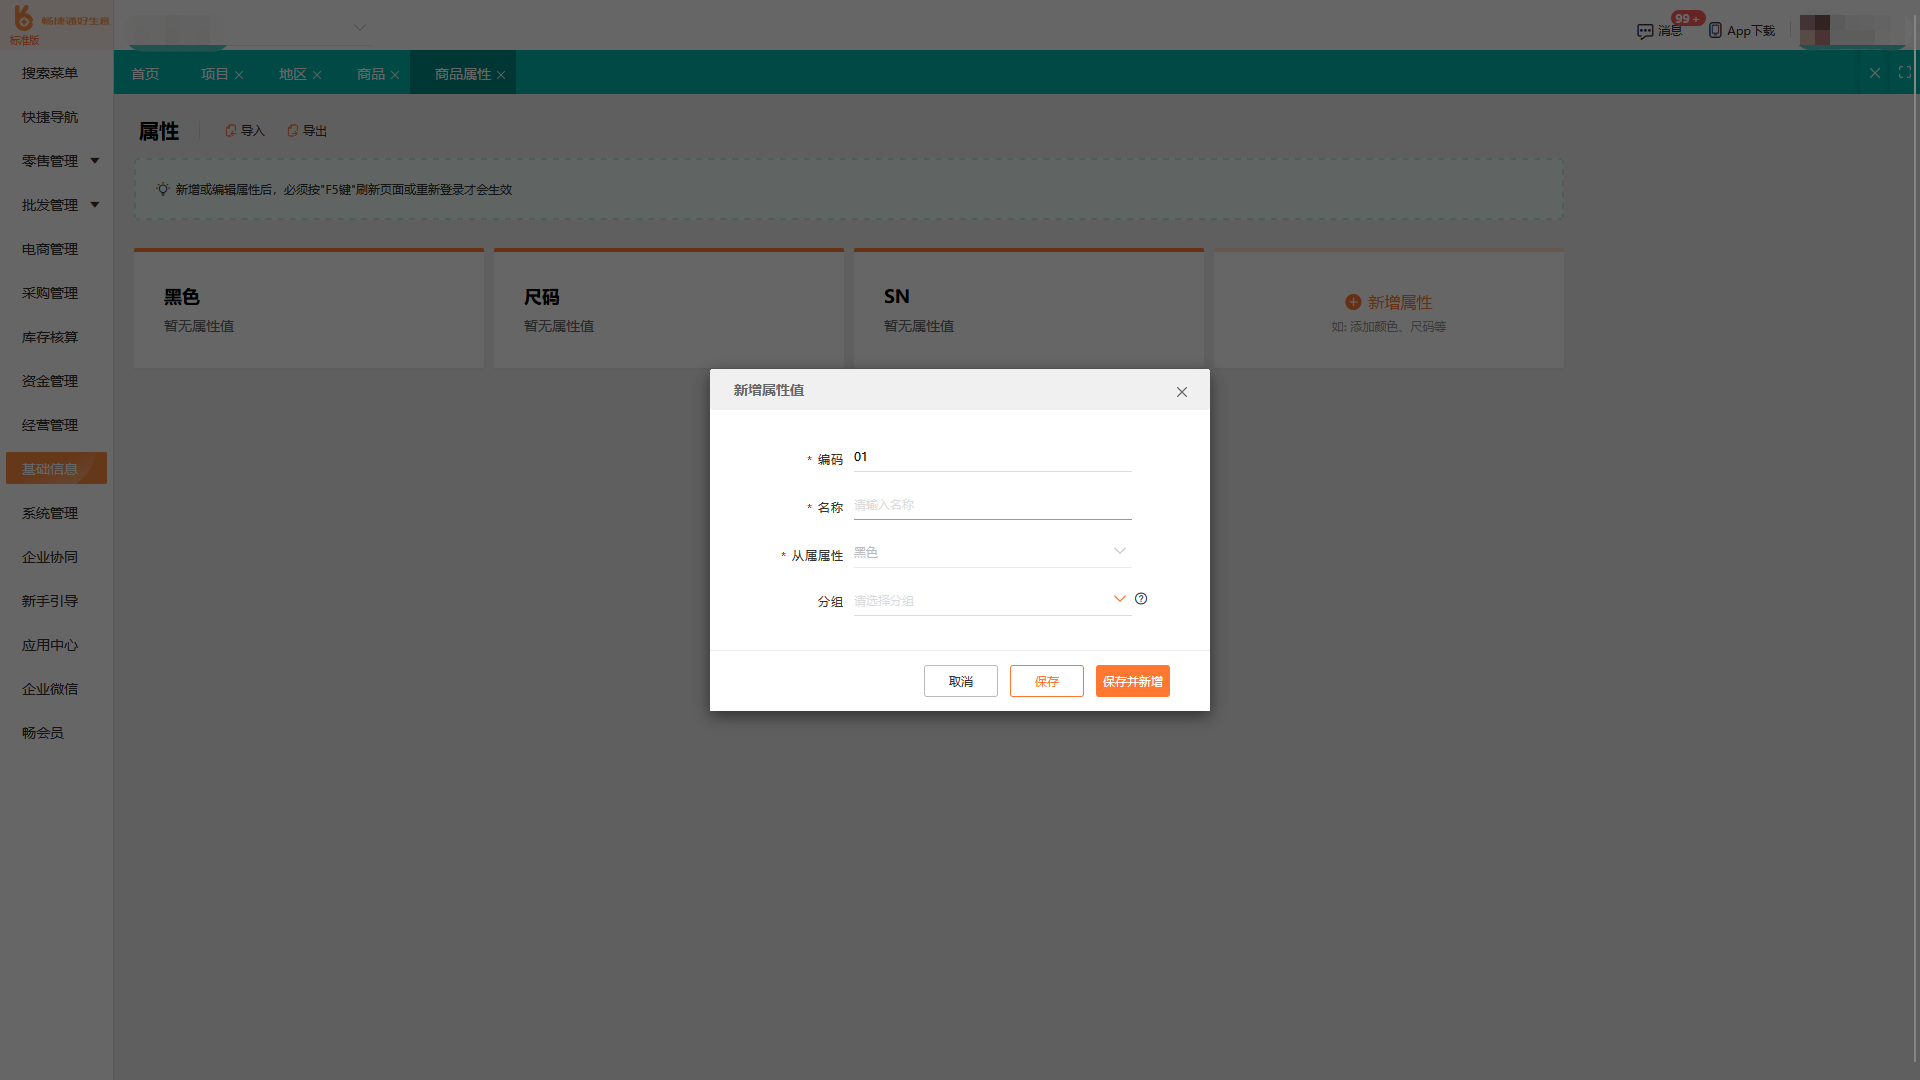Click the 基础信息 sidebar icon
The image size is (1920, 1080).
tap(55, 468)
